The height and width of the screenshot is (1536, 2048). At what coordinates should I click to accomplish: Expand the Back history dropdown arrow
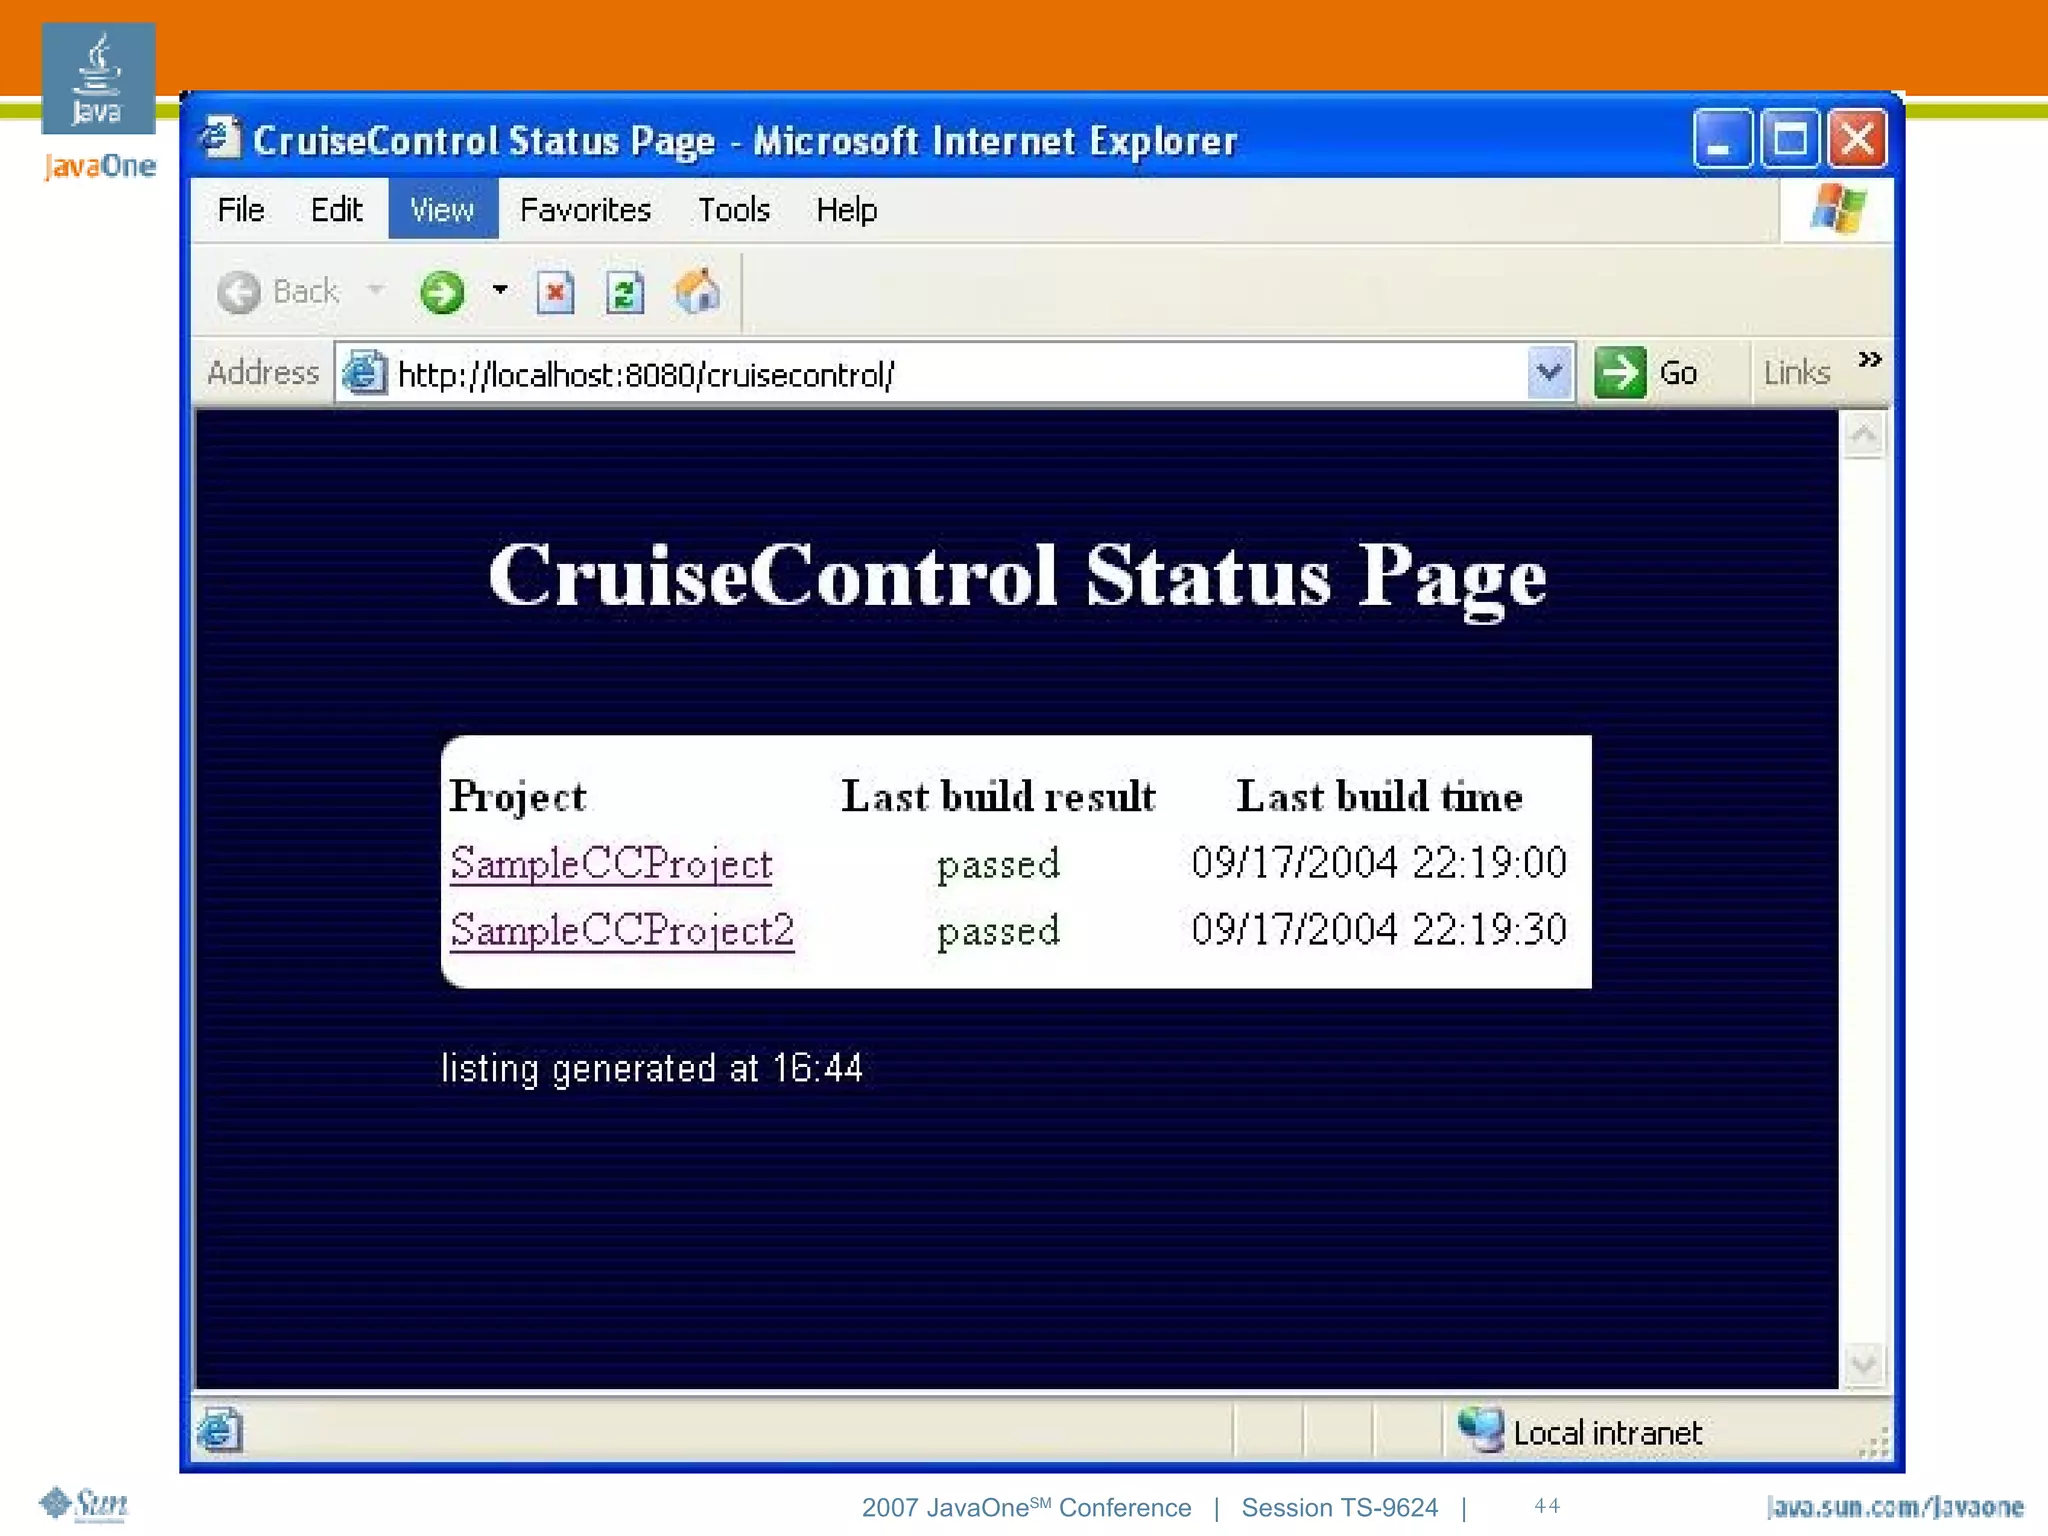tap(377, 291)
